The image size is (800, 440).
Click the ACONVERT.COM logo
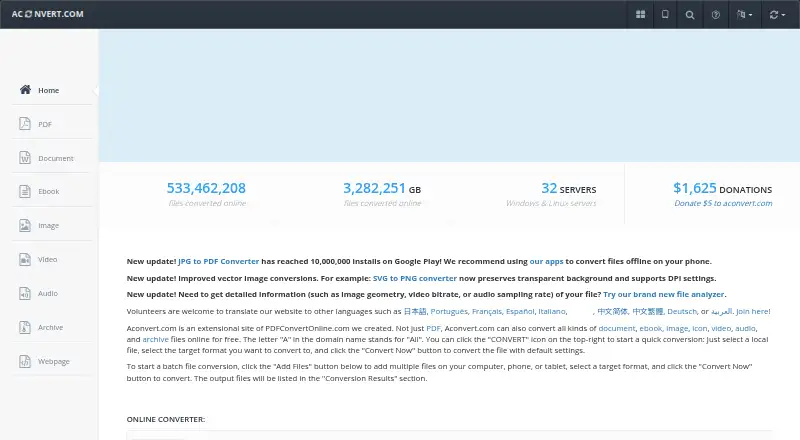(x=47, y=14)
